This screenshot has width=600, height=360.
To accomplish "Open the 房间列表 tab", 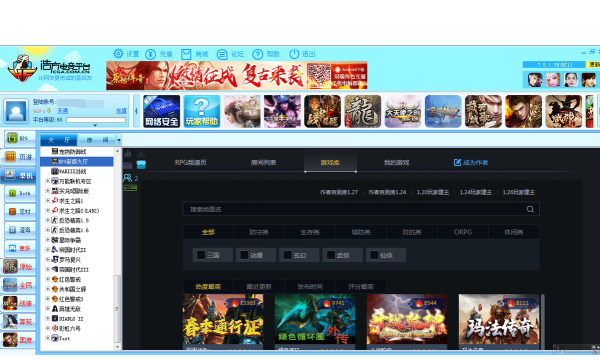I will pyautogui.click(x=263, y=162).
